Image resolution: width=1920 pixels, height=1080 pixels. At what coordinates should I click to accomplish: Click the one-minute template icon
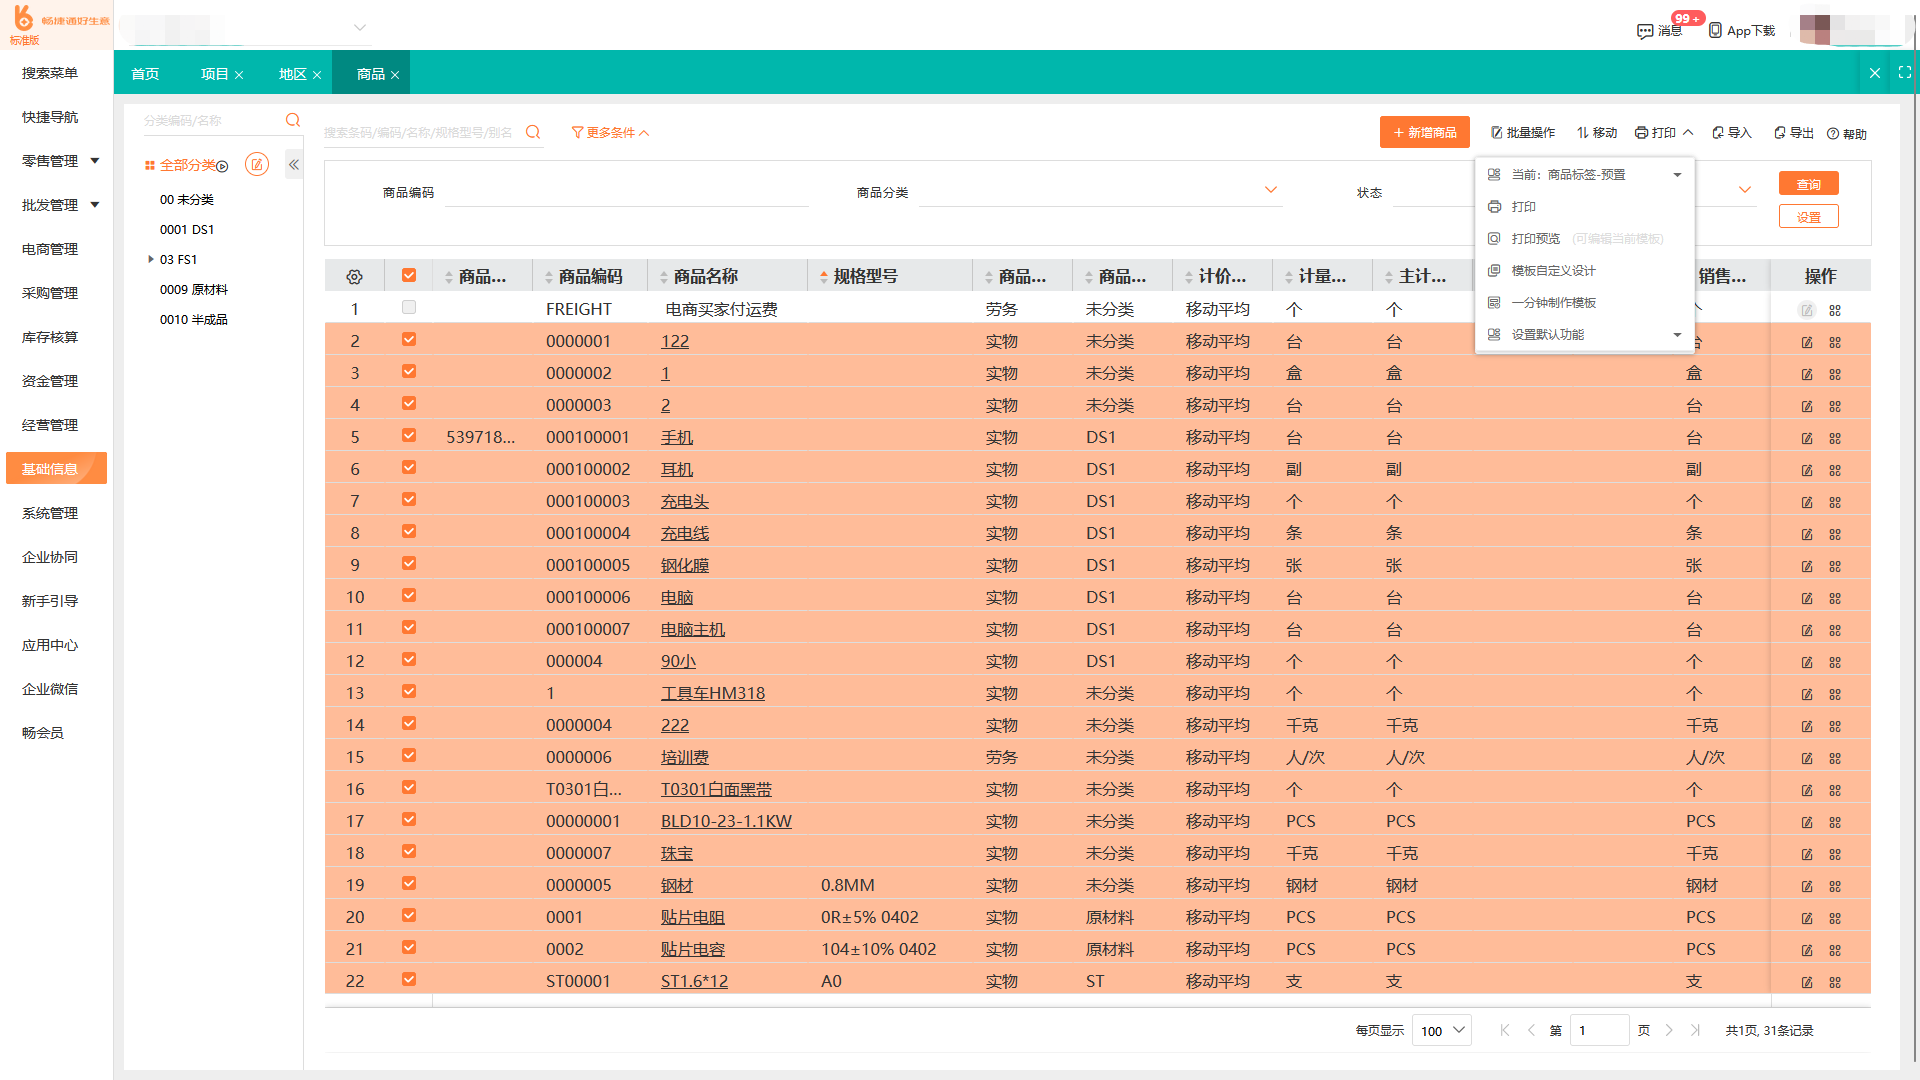[x=1494, y=302]
